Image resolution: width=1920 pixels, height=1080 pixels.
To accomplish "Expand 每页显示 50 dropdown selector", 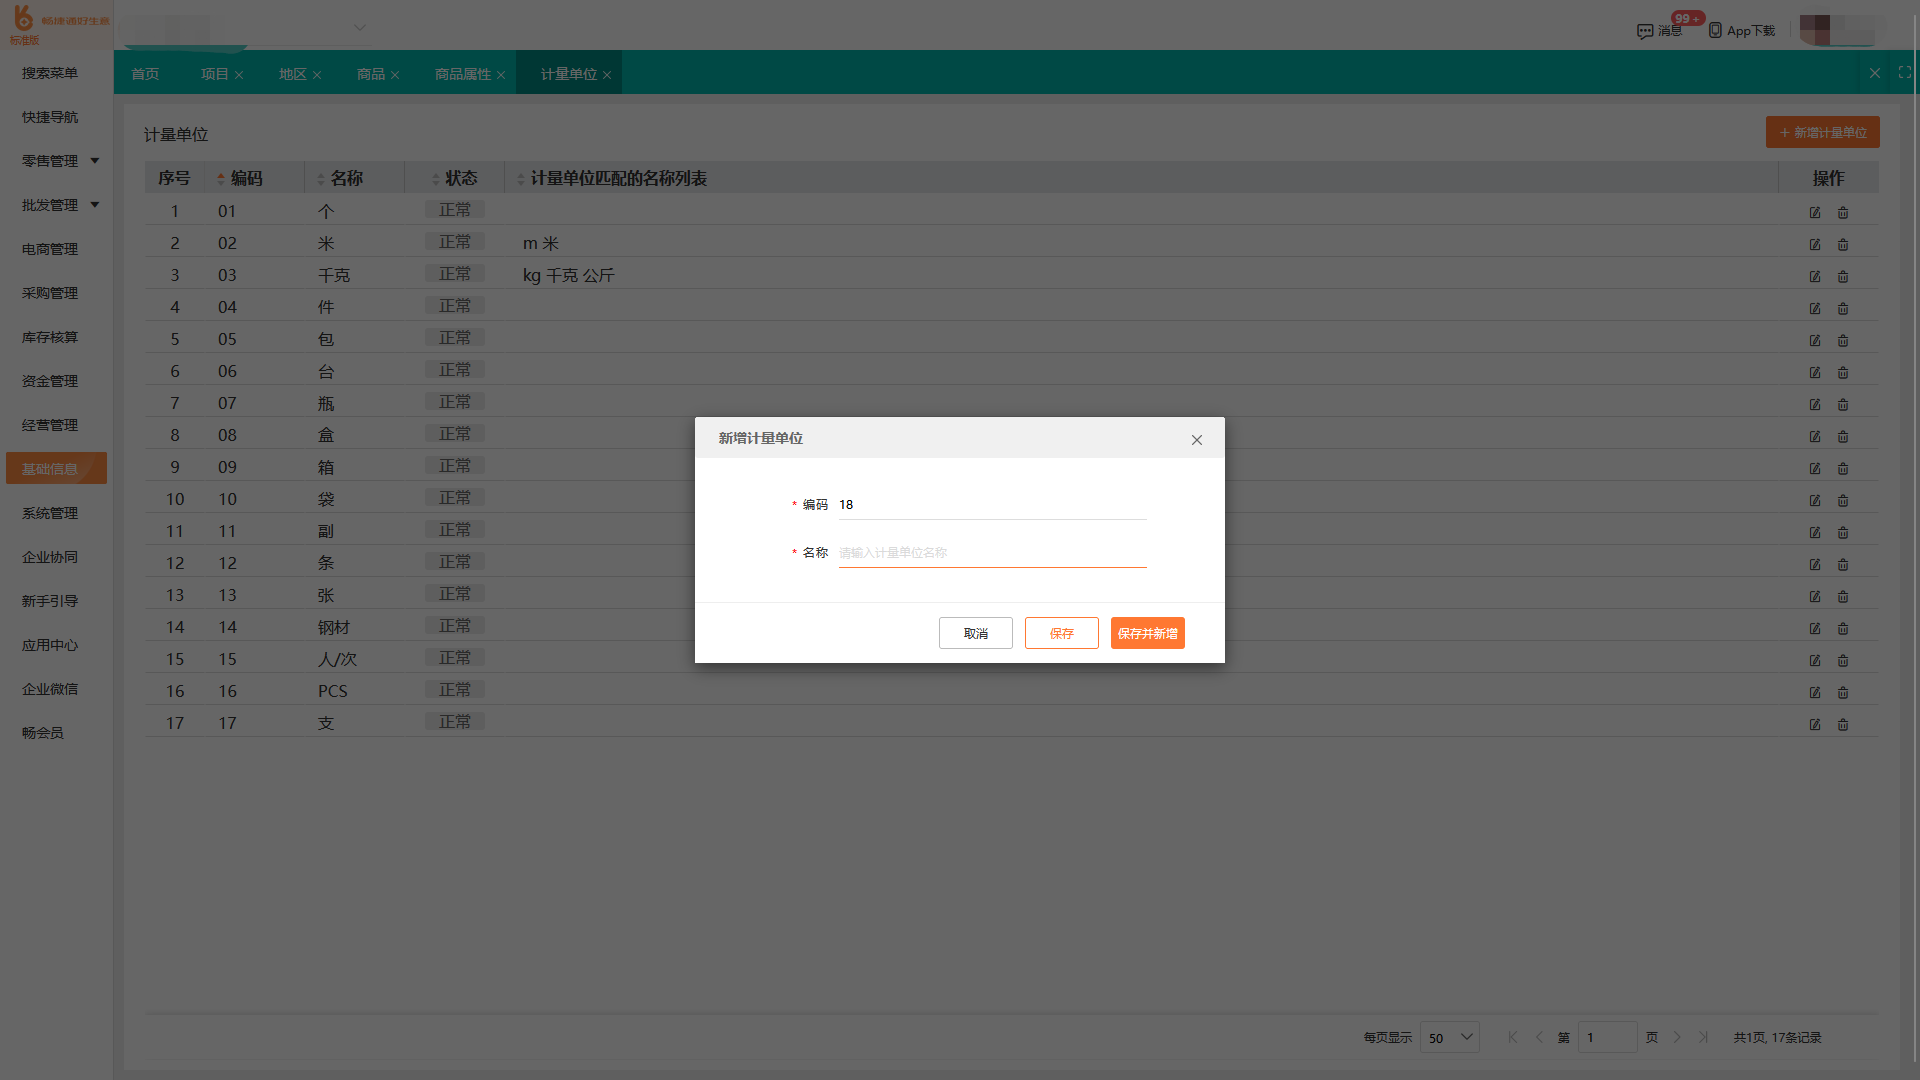I will point(1448,1036).
